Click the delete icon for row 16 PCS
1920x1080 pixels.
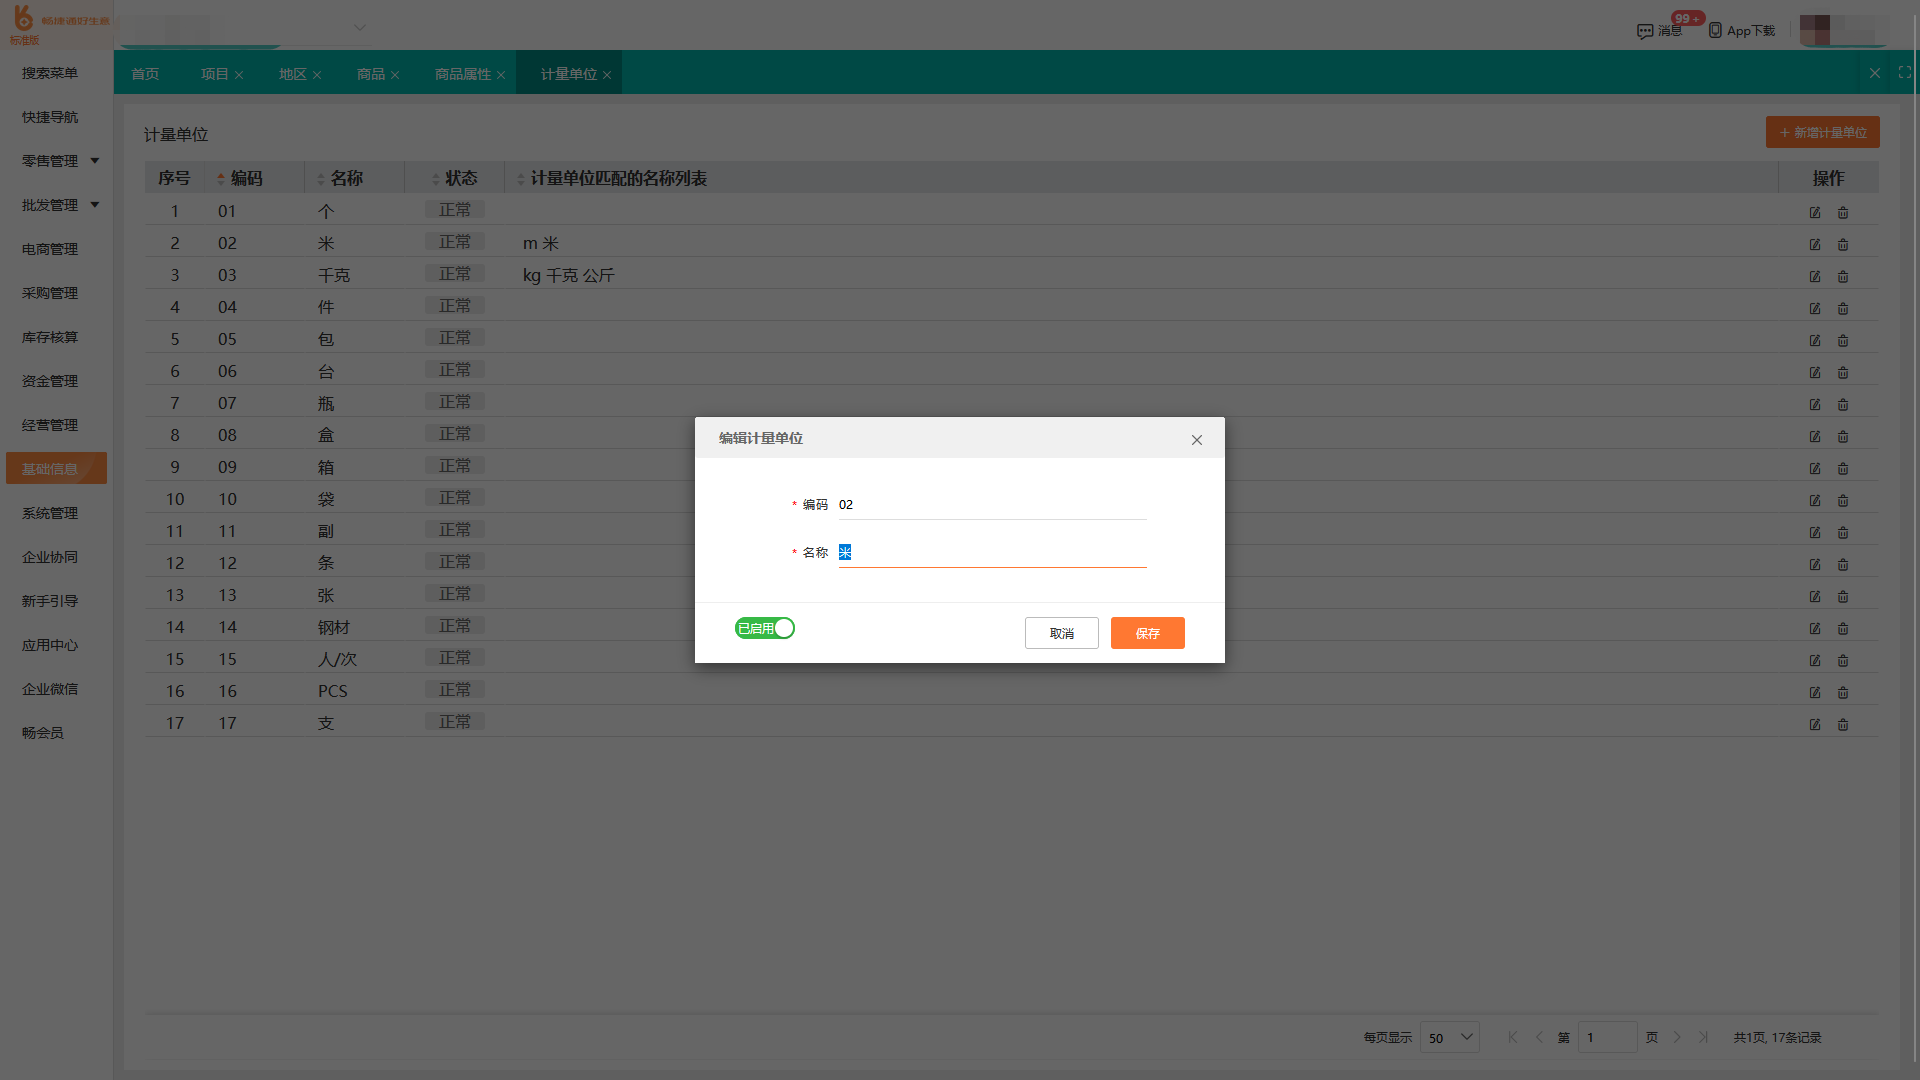coord(1844,691)
